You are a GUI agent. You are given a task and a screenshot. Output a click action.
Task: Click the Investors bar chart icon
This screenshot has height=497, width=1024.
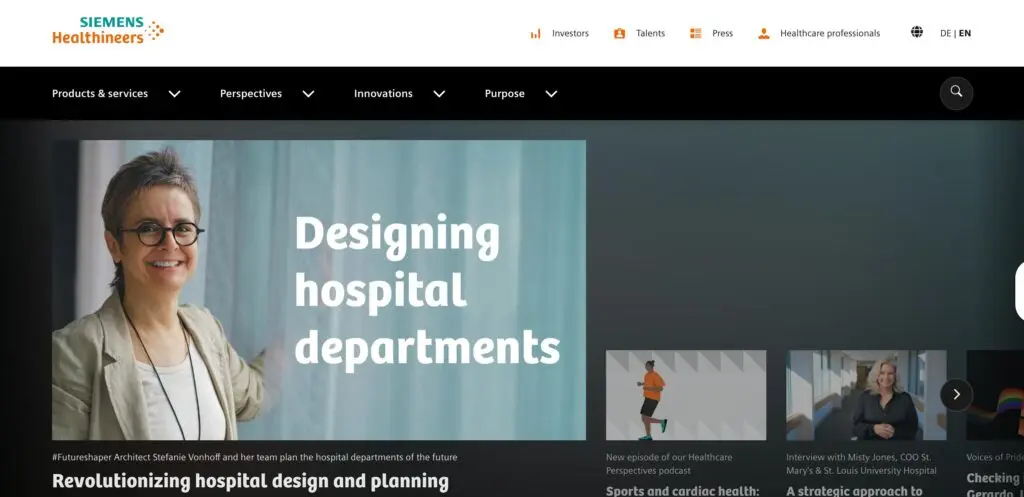click(x=535, y=33)
